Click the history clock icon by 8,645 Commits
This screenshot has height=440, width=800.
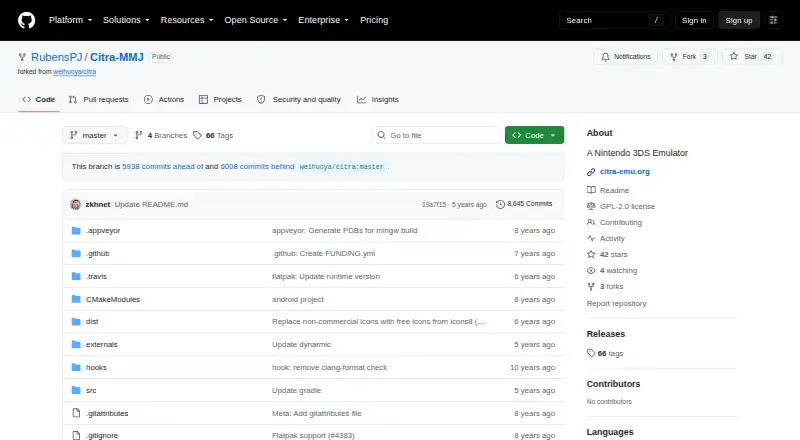(x=500, y=204)
